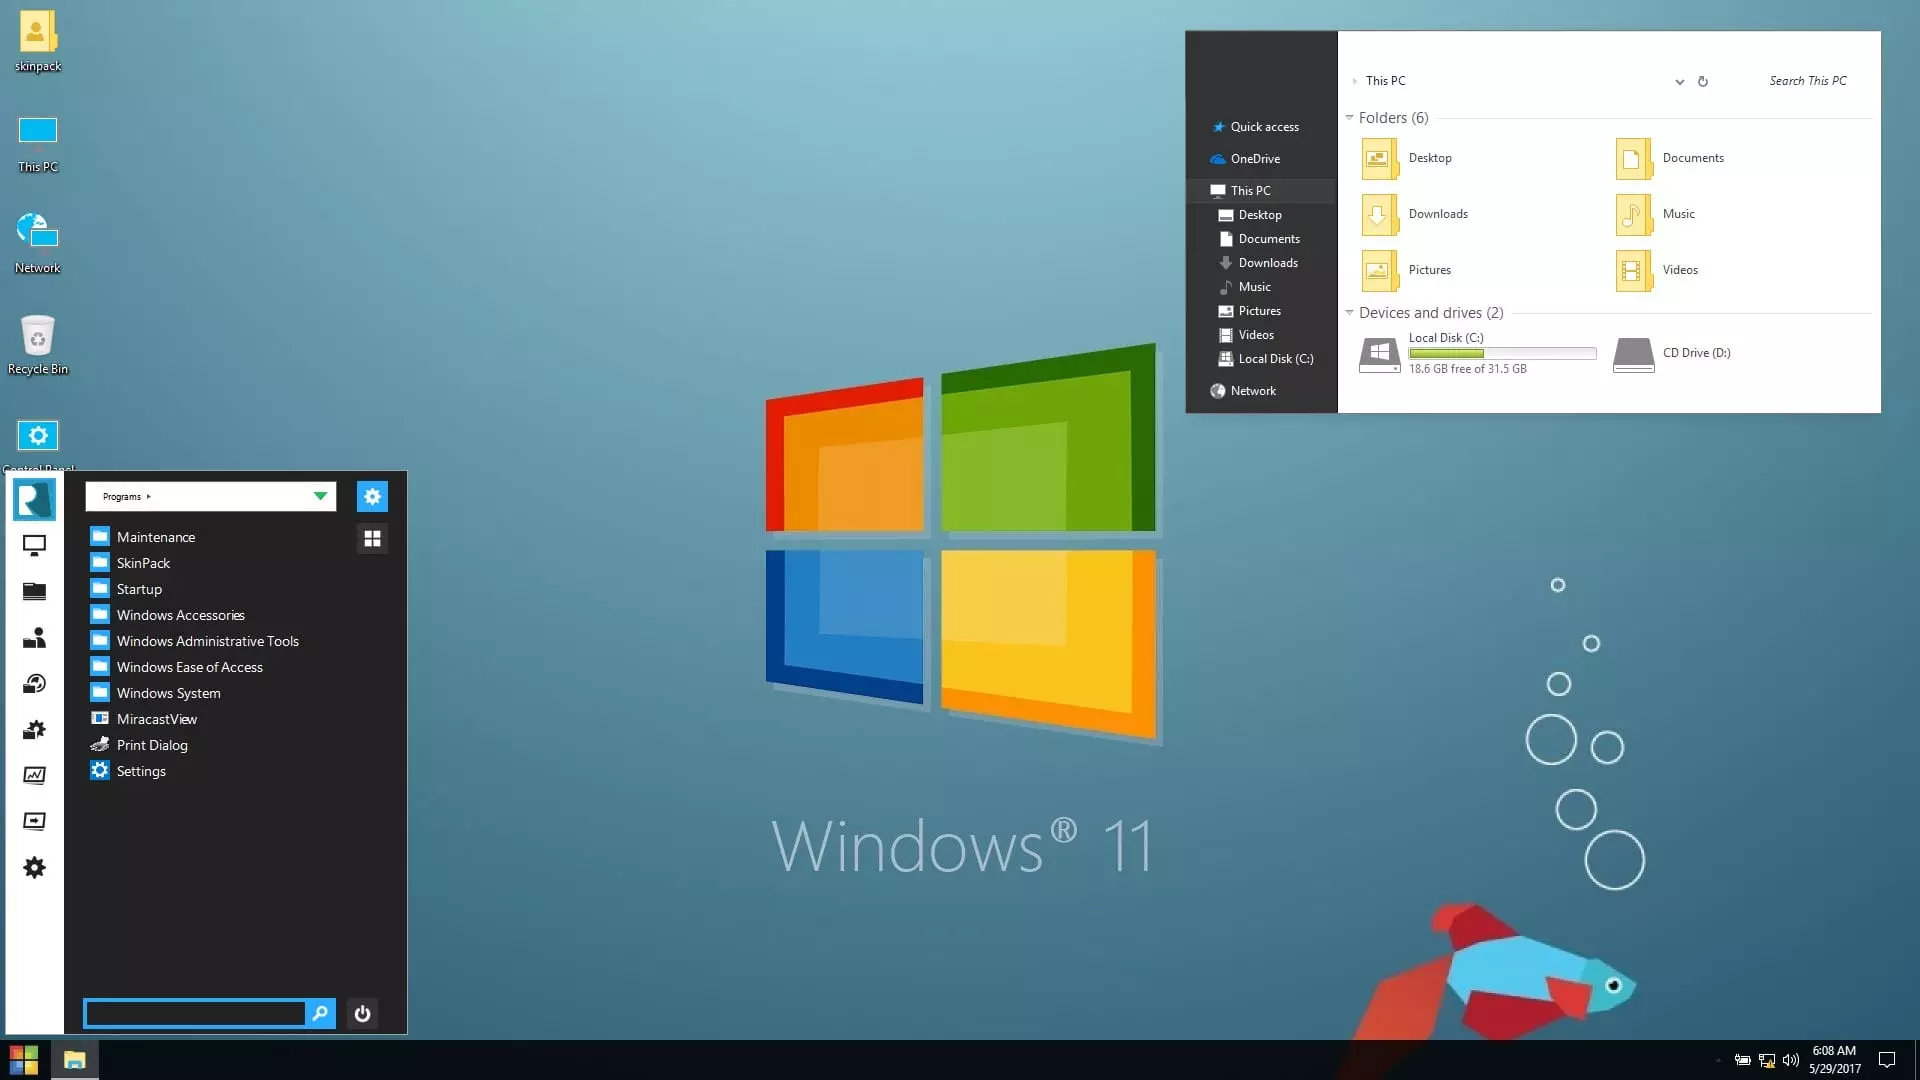Image resolution: width=1920 pixels, height=1080 pixels.
Task: Select Windows System in Start menu
Action: (167, 692)
